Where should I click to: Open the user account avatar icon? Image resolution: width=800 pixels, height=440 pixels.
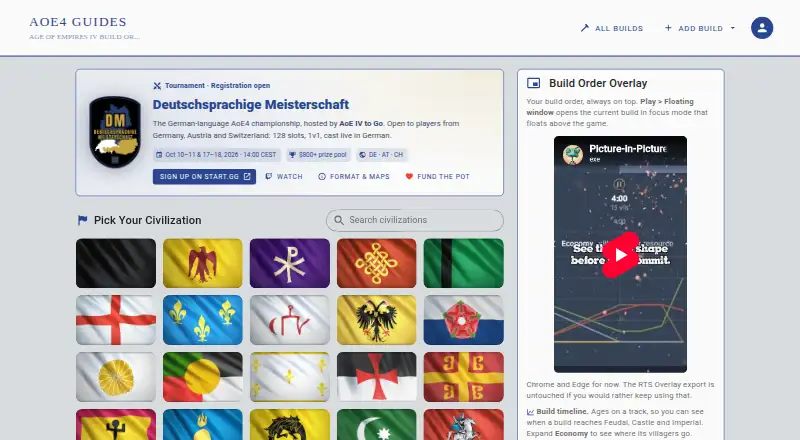coord(762,28)
